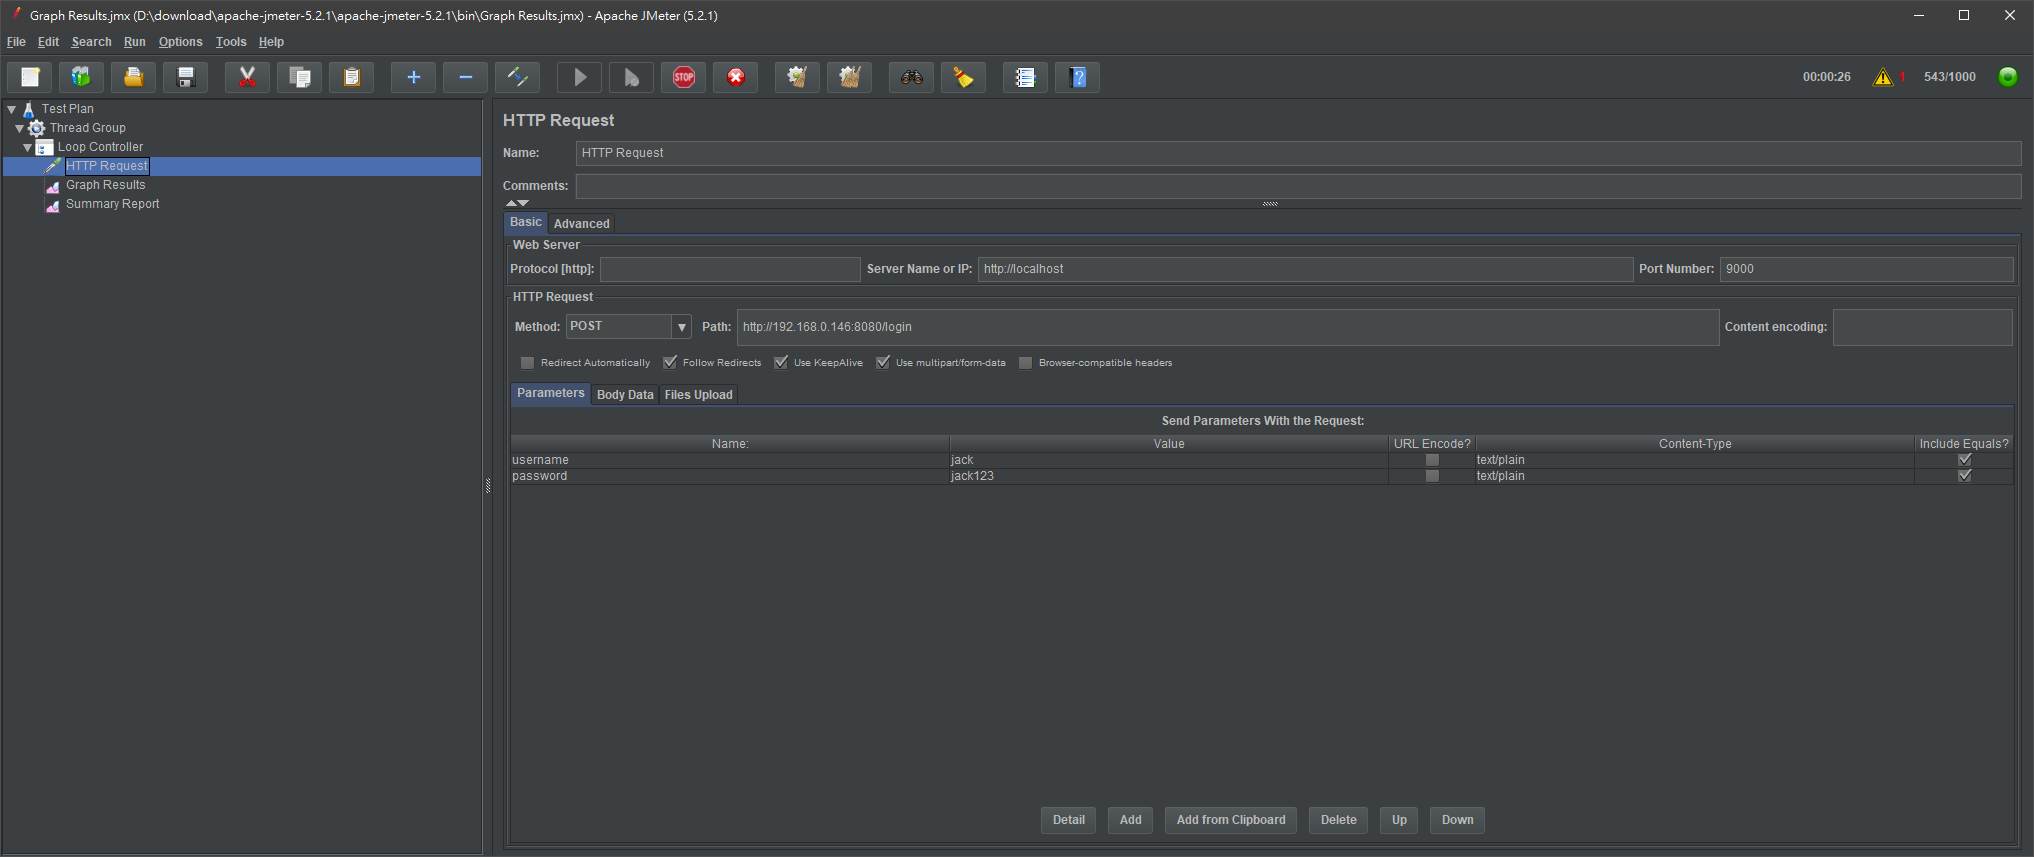Open the Search binoculars icon
2034x857 pixels.
(x=911, y=77)
